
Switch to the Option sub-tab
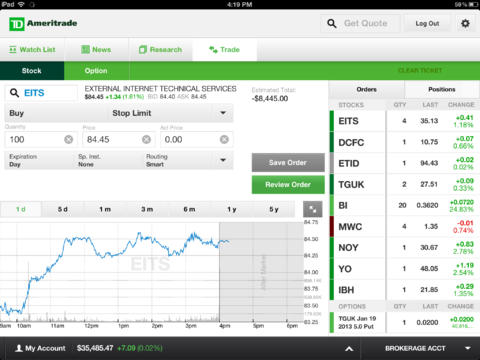pos(96,71)
